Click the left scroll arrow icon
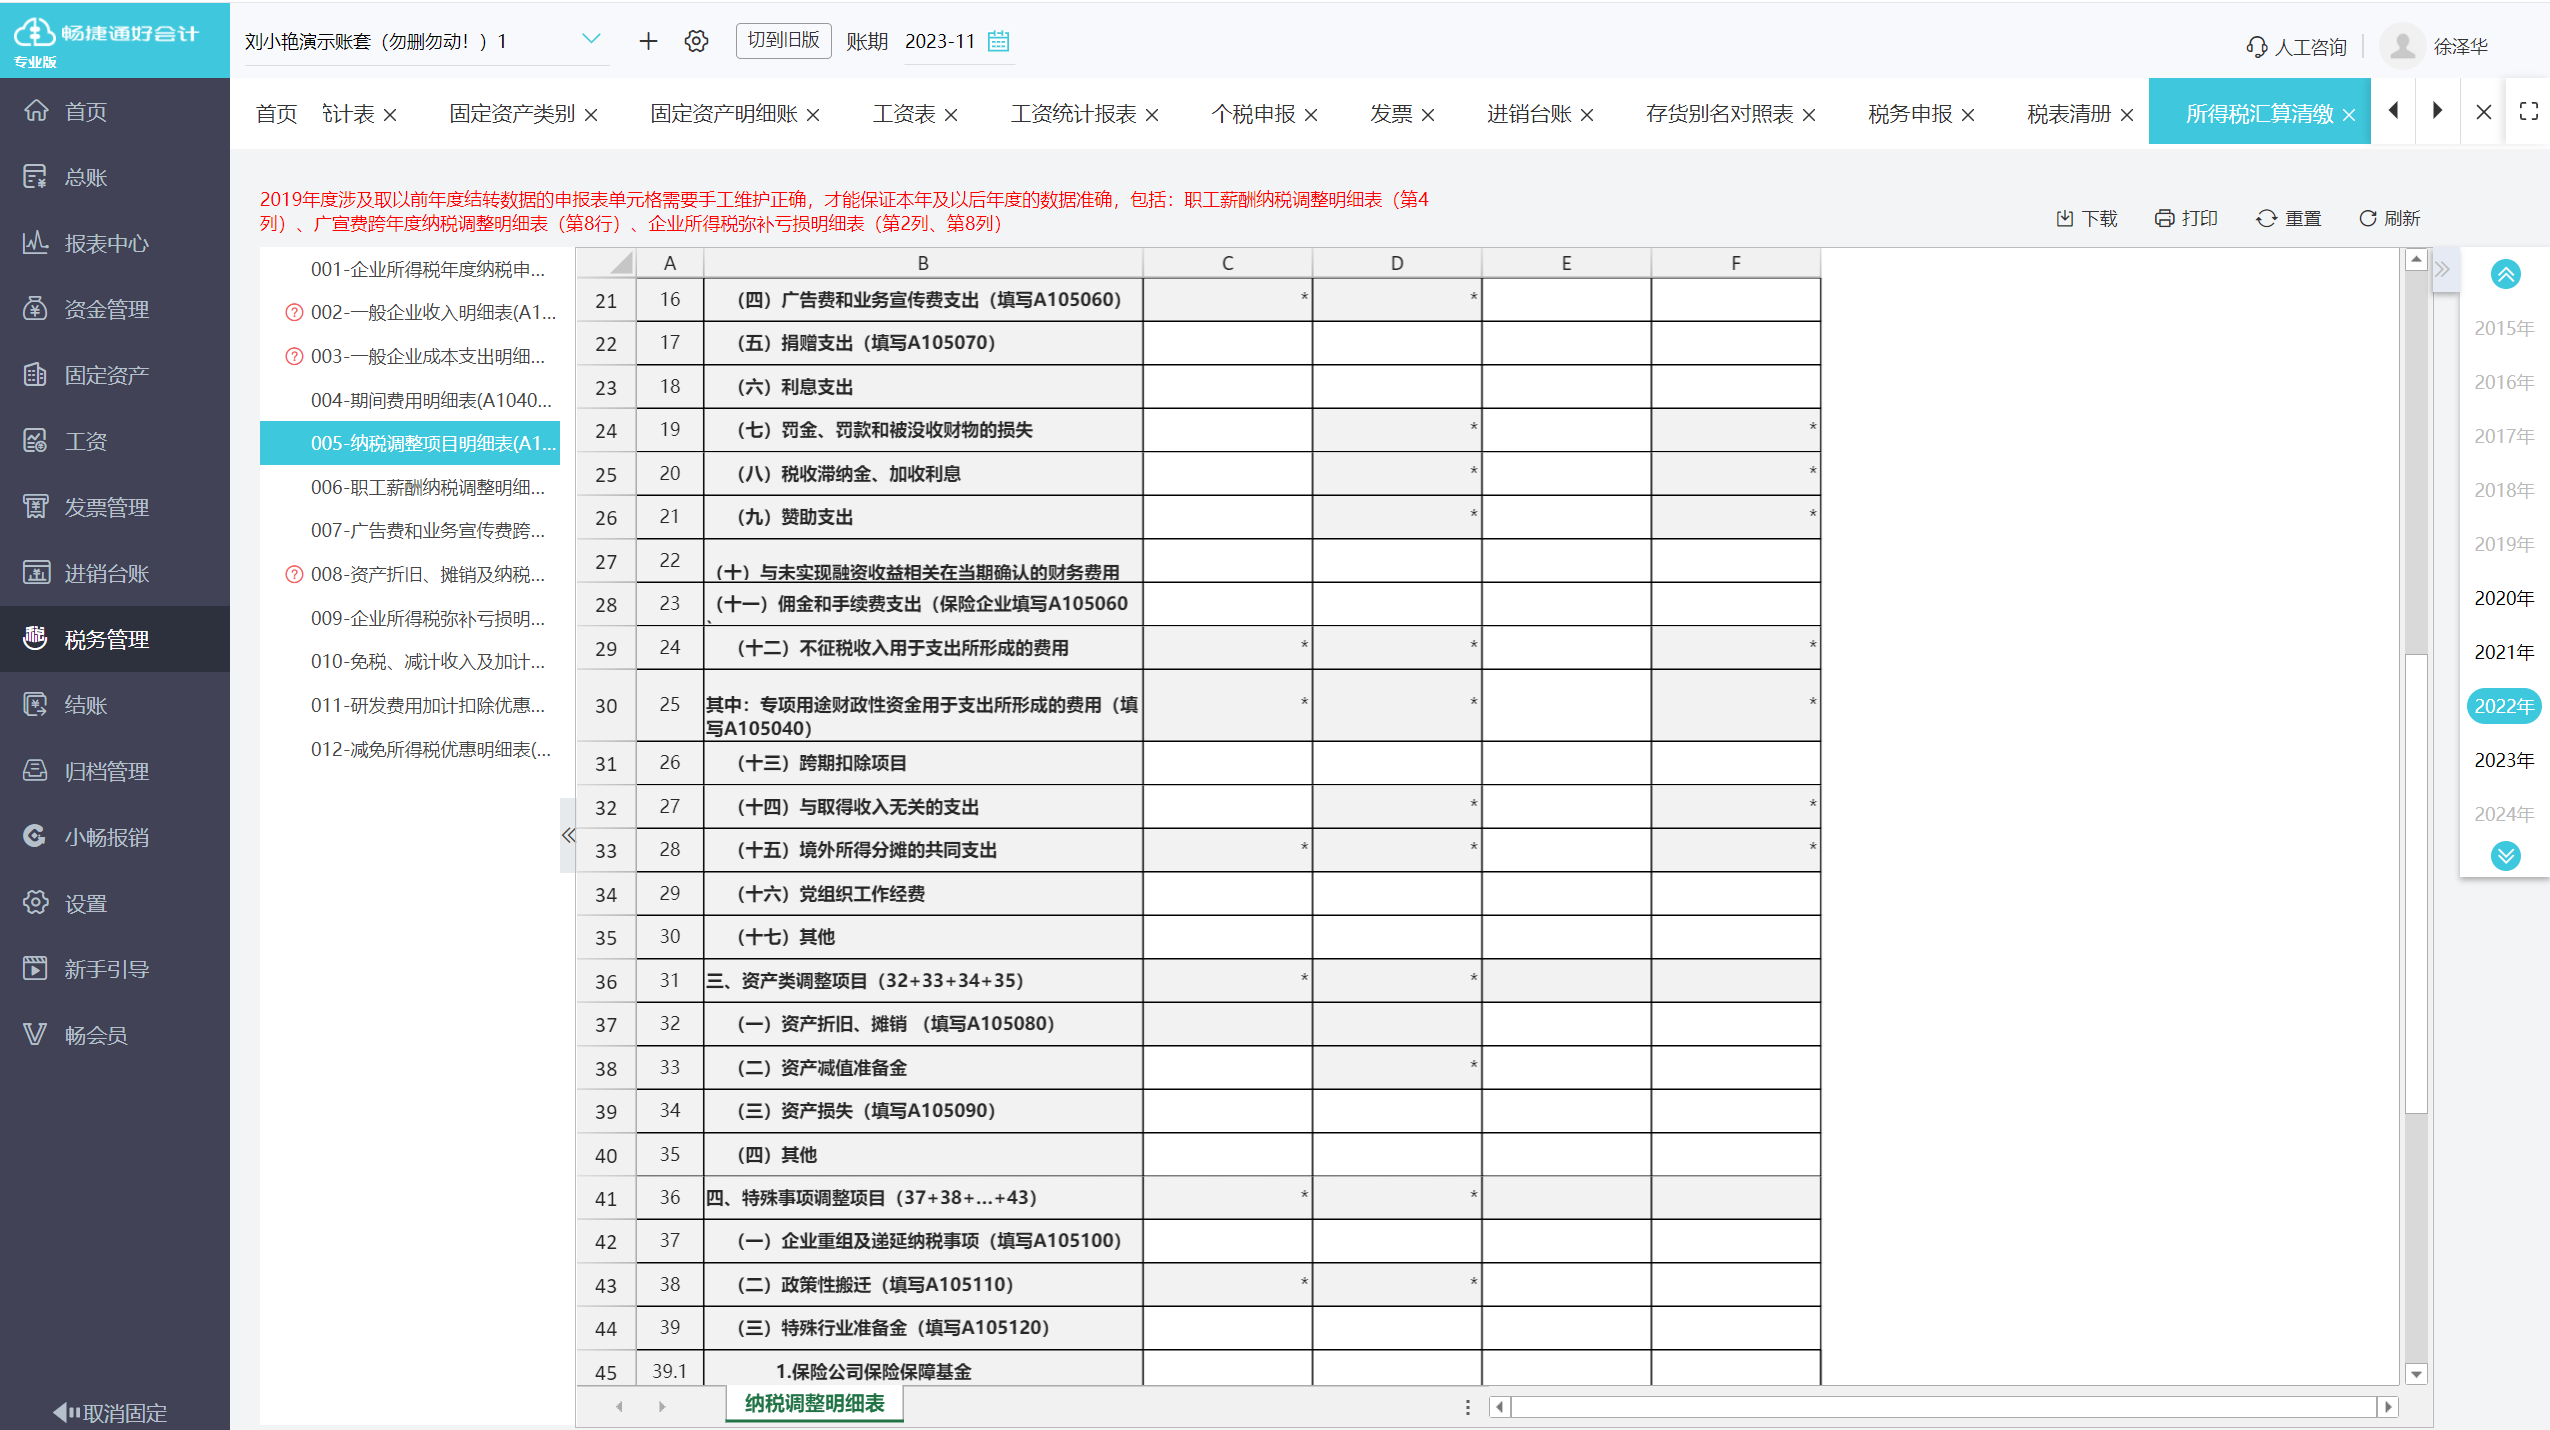Image resolution: width=2550 pixels, height=1430 pixels. click(2392, 110)
